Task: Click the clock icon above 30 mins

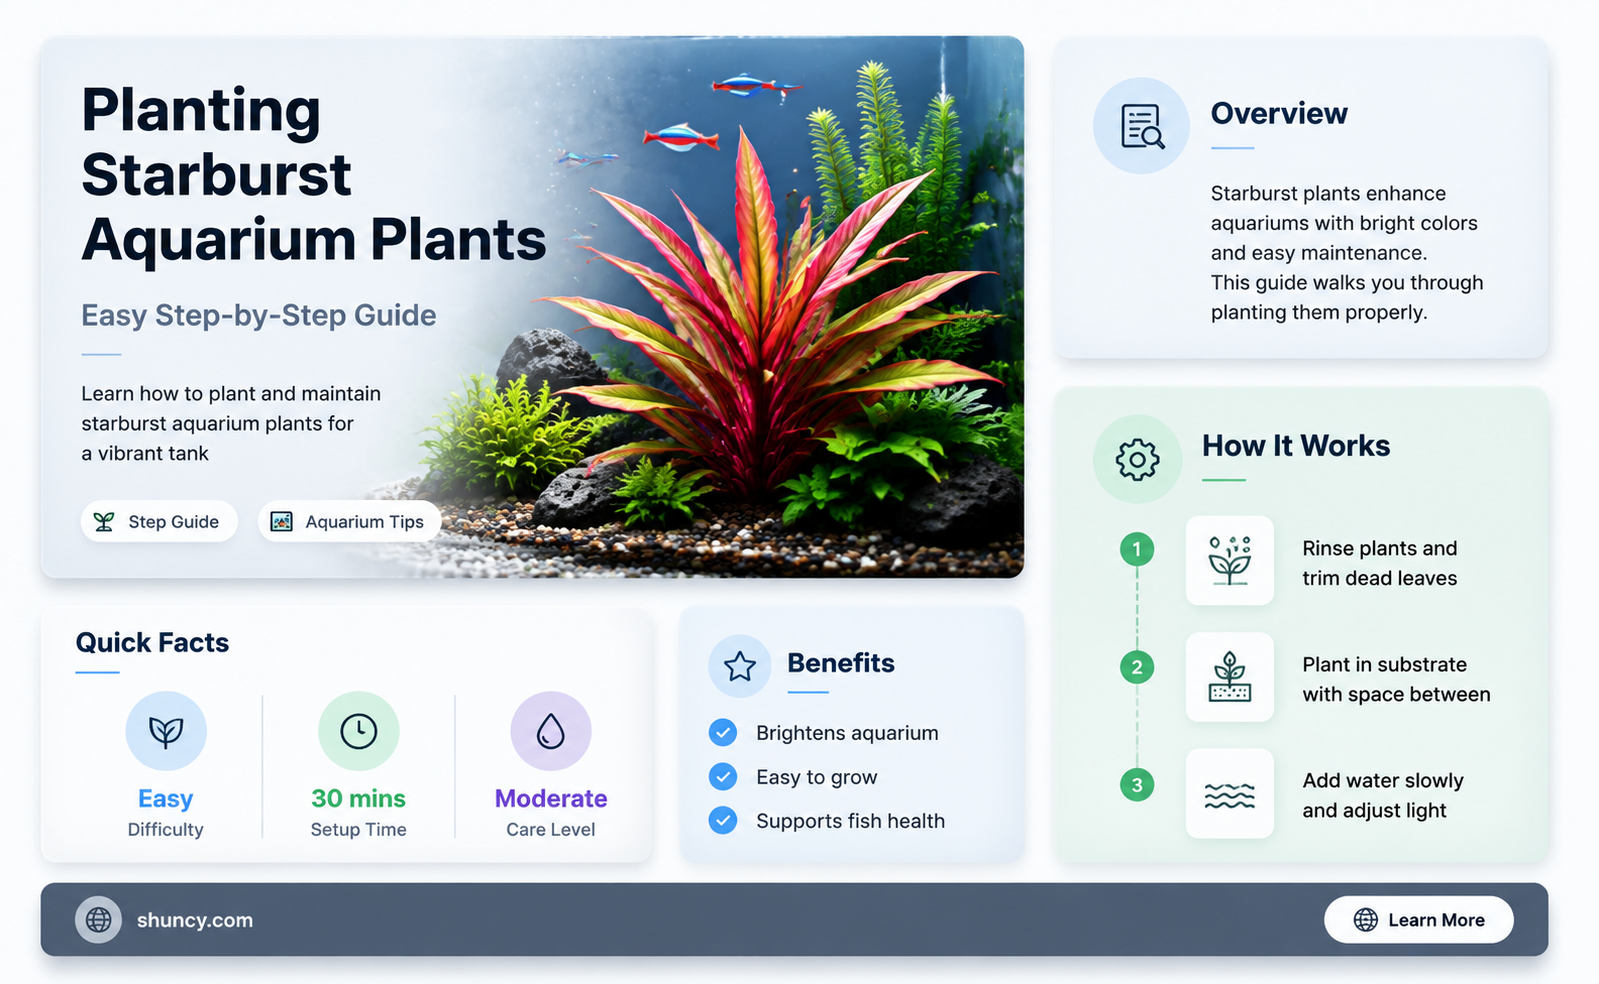Action: [358, 732]
